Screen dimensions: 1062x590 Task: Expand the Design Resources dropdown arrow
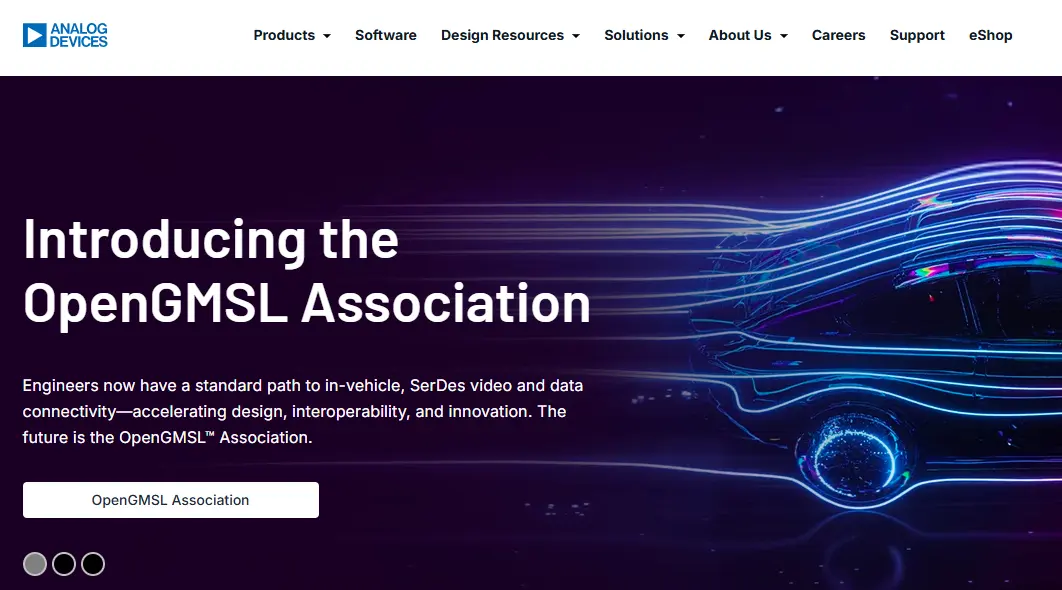click(576, 36)
